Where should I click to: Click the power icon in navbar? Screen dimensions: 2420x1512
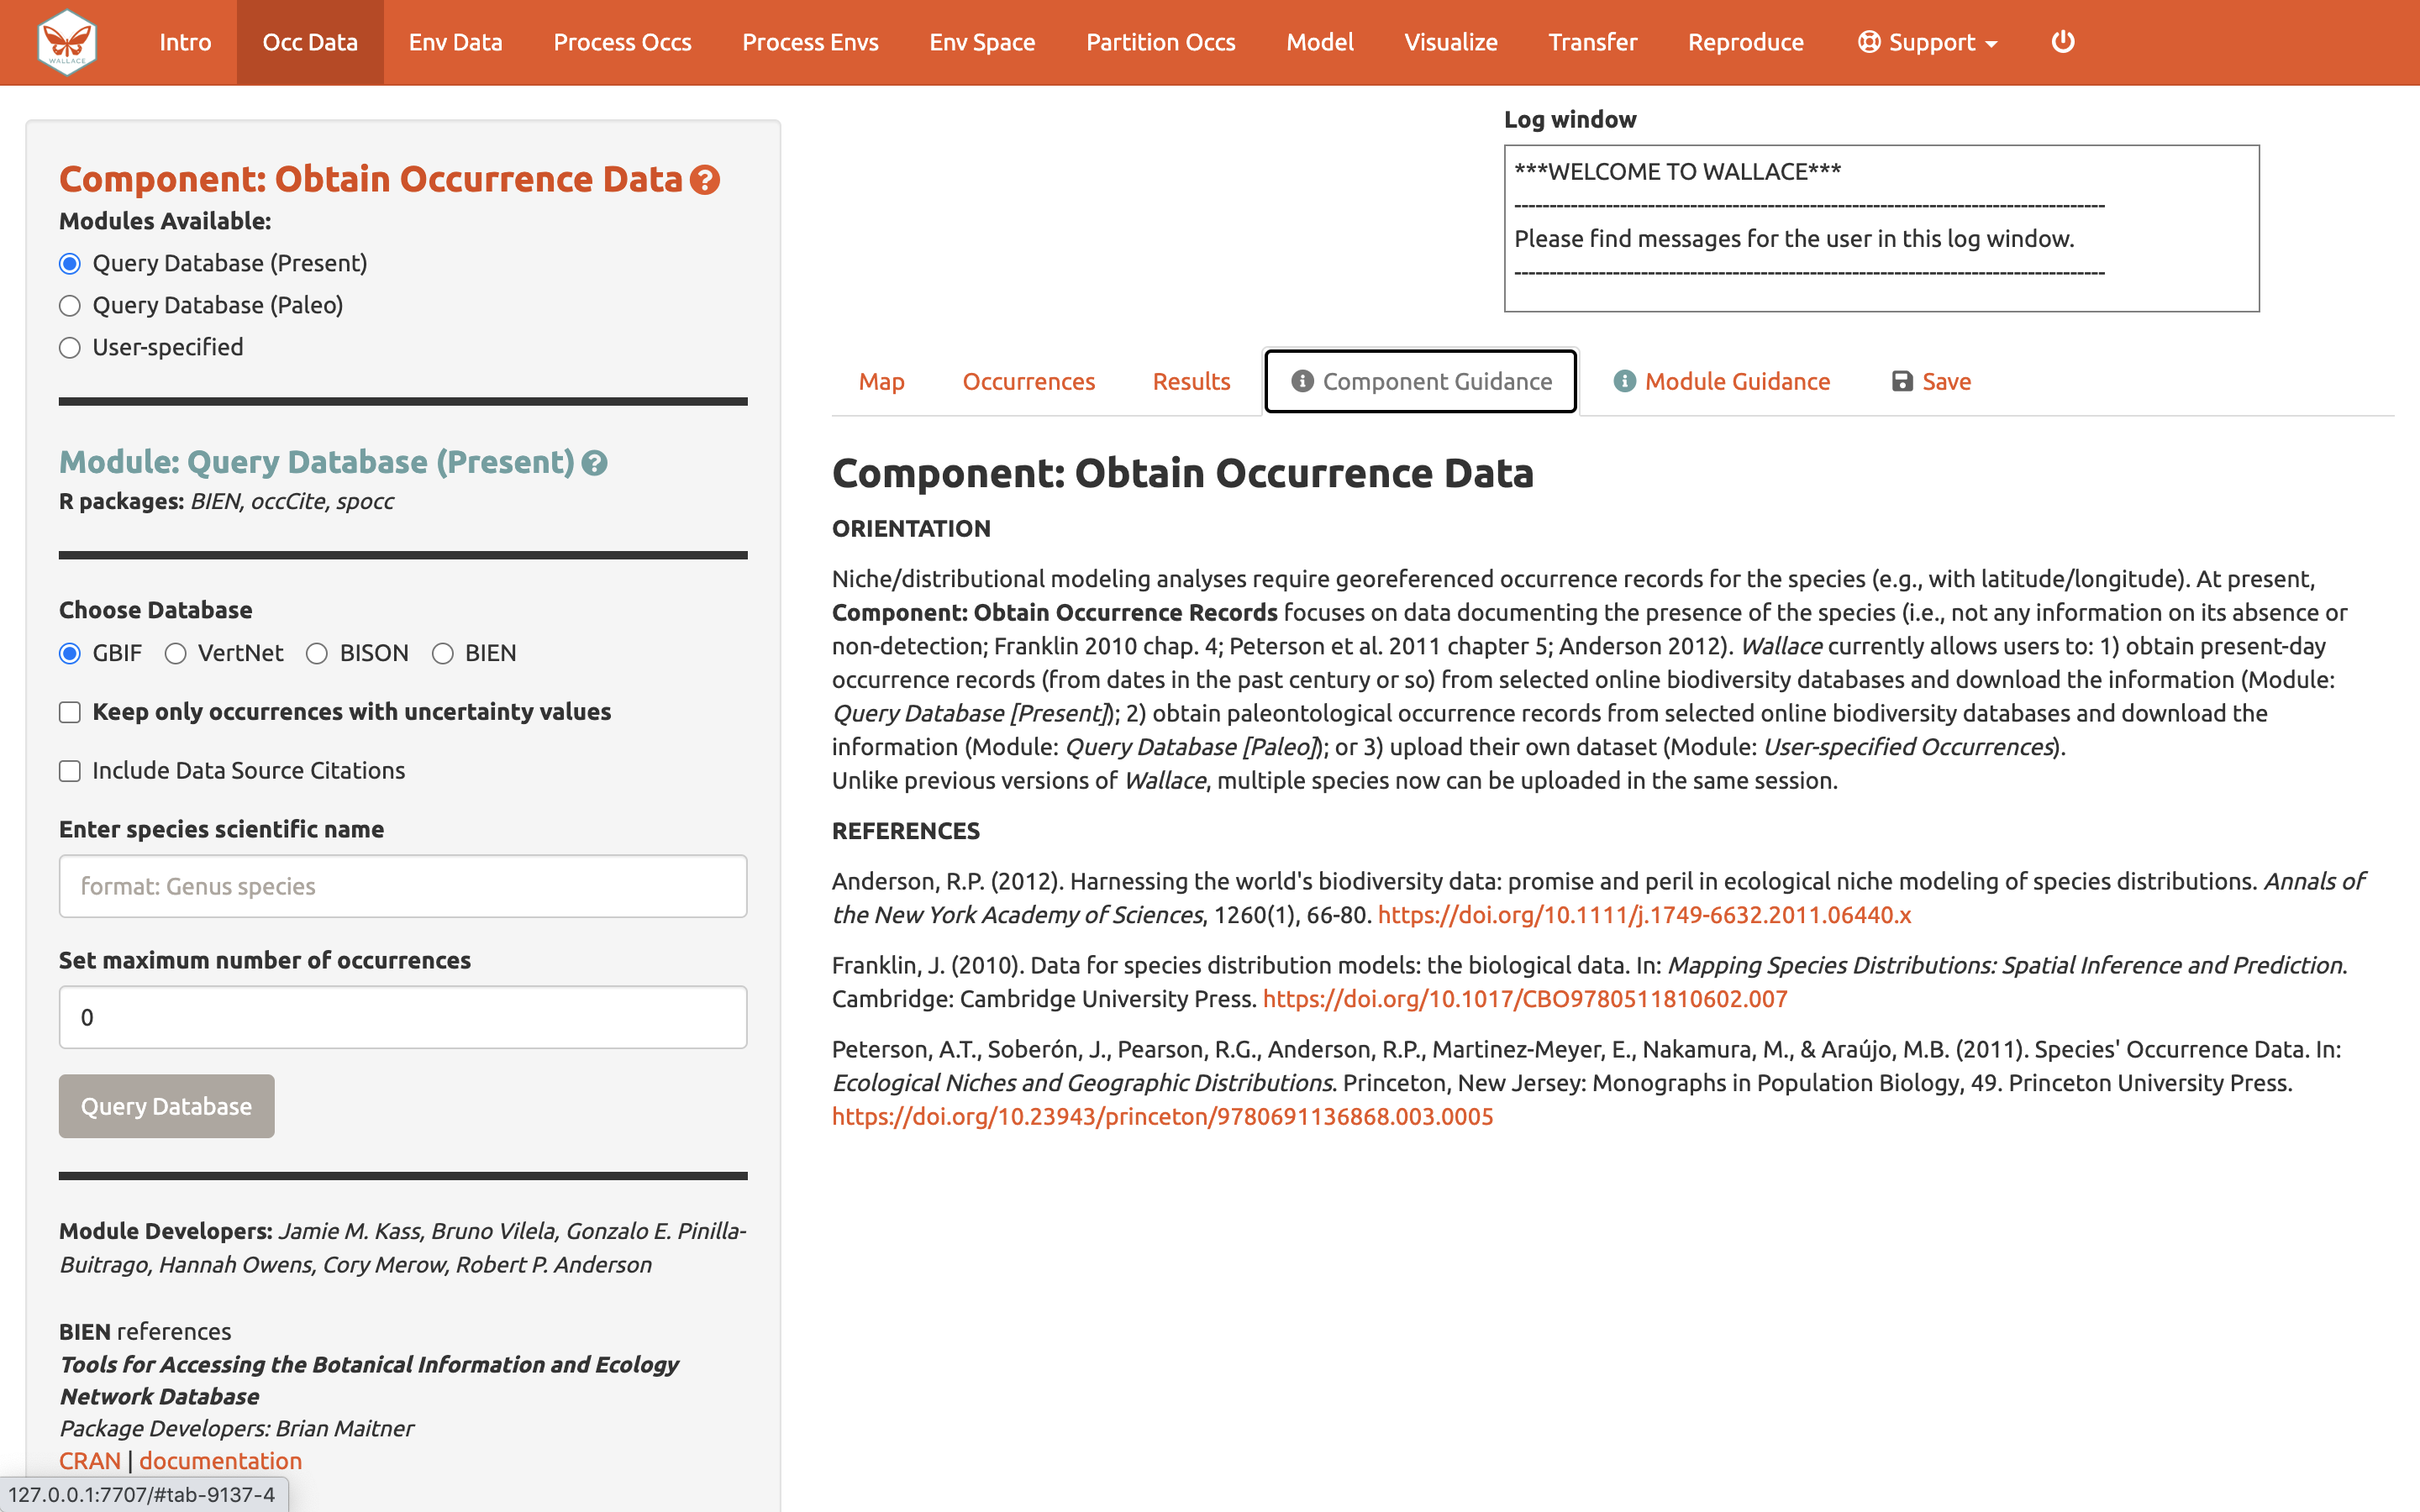(x=2062, y=42)
